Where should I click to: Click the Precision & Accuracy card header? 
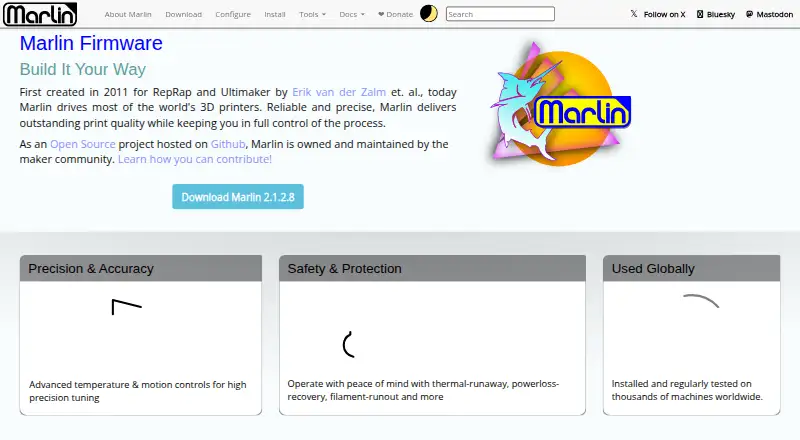click(141, 268)
